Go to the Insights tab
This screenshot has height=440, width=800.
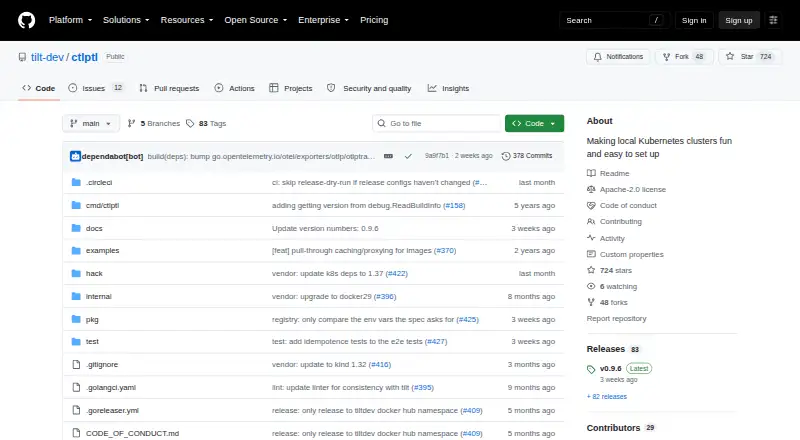click(448, 88)
